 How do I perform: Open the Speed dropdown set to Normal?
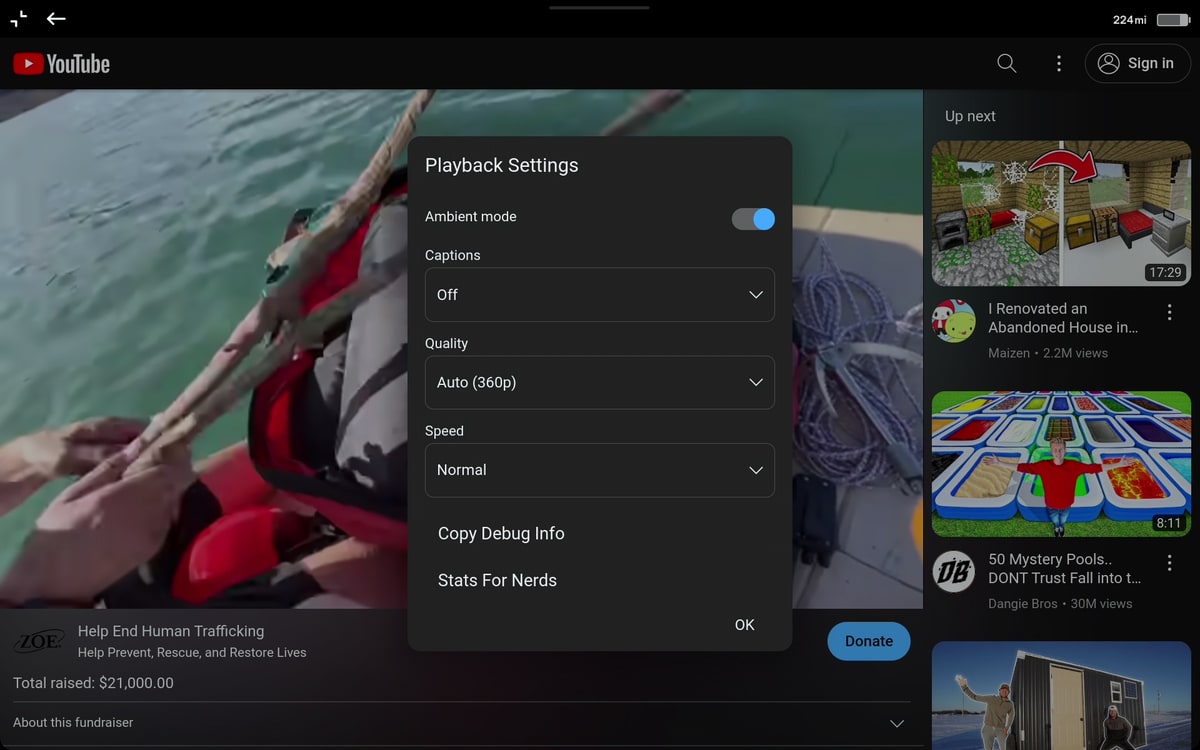600,470
